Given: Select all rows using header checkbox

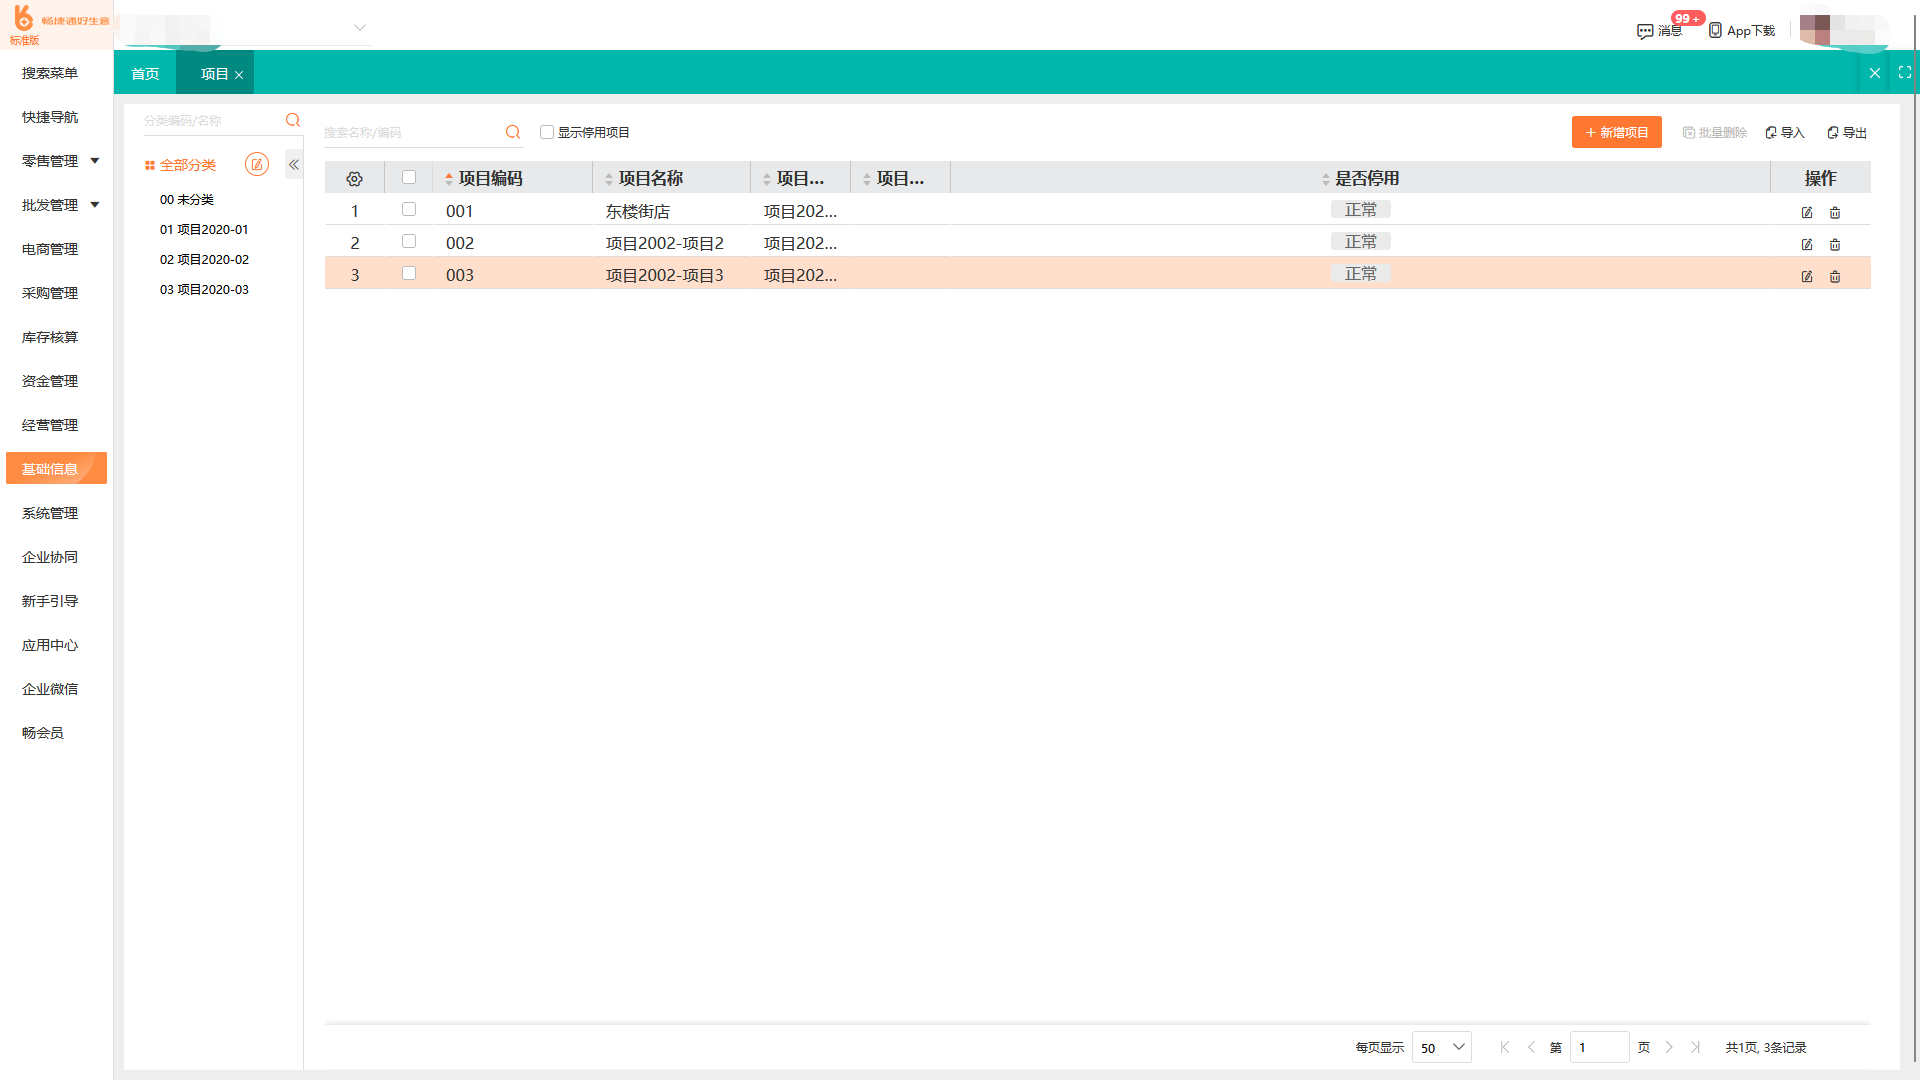Looking at the screenshot, I should click(409, 178).
